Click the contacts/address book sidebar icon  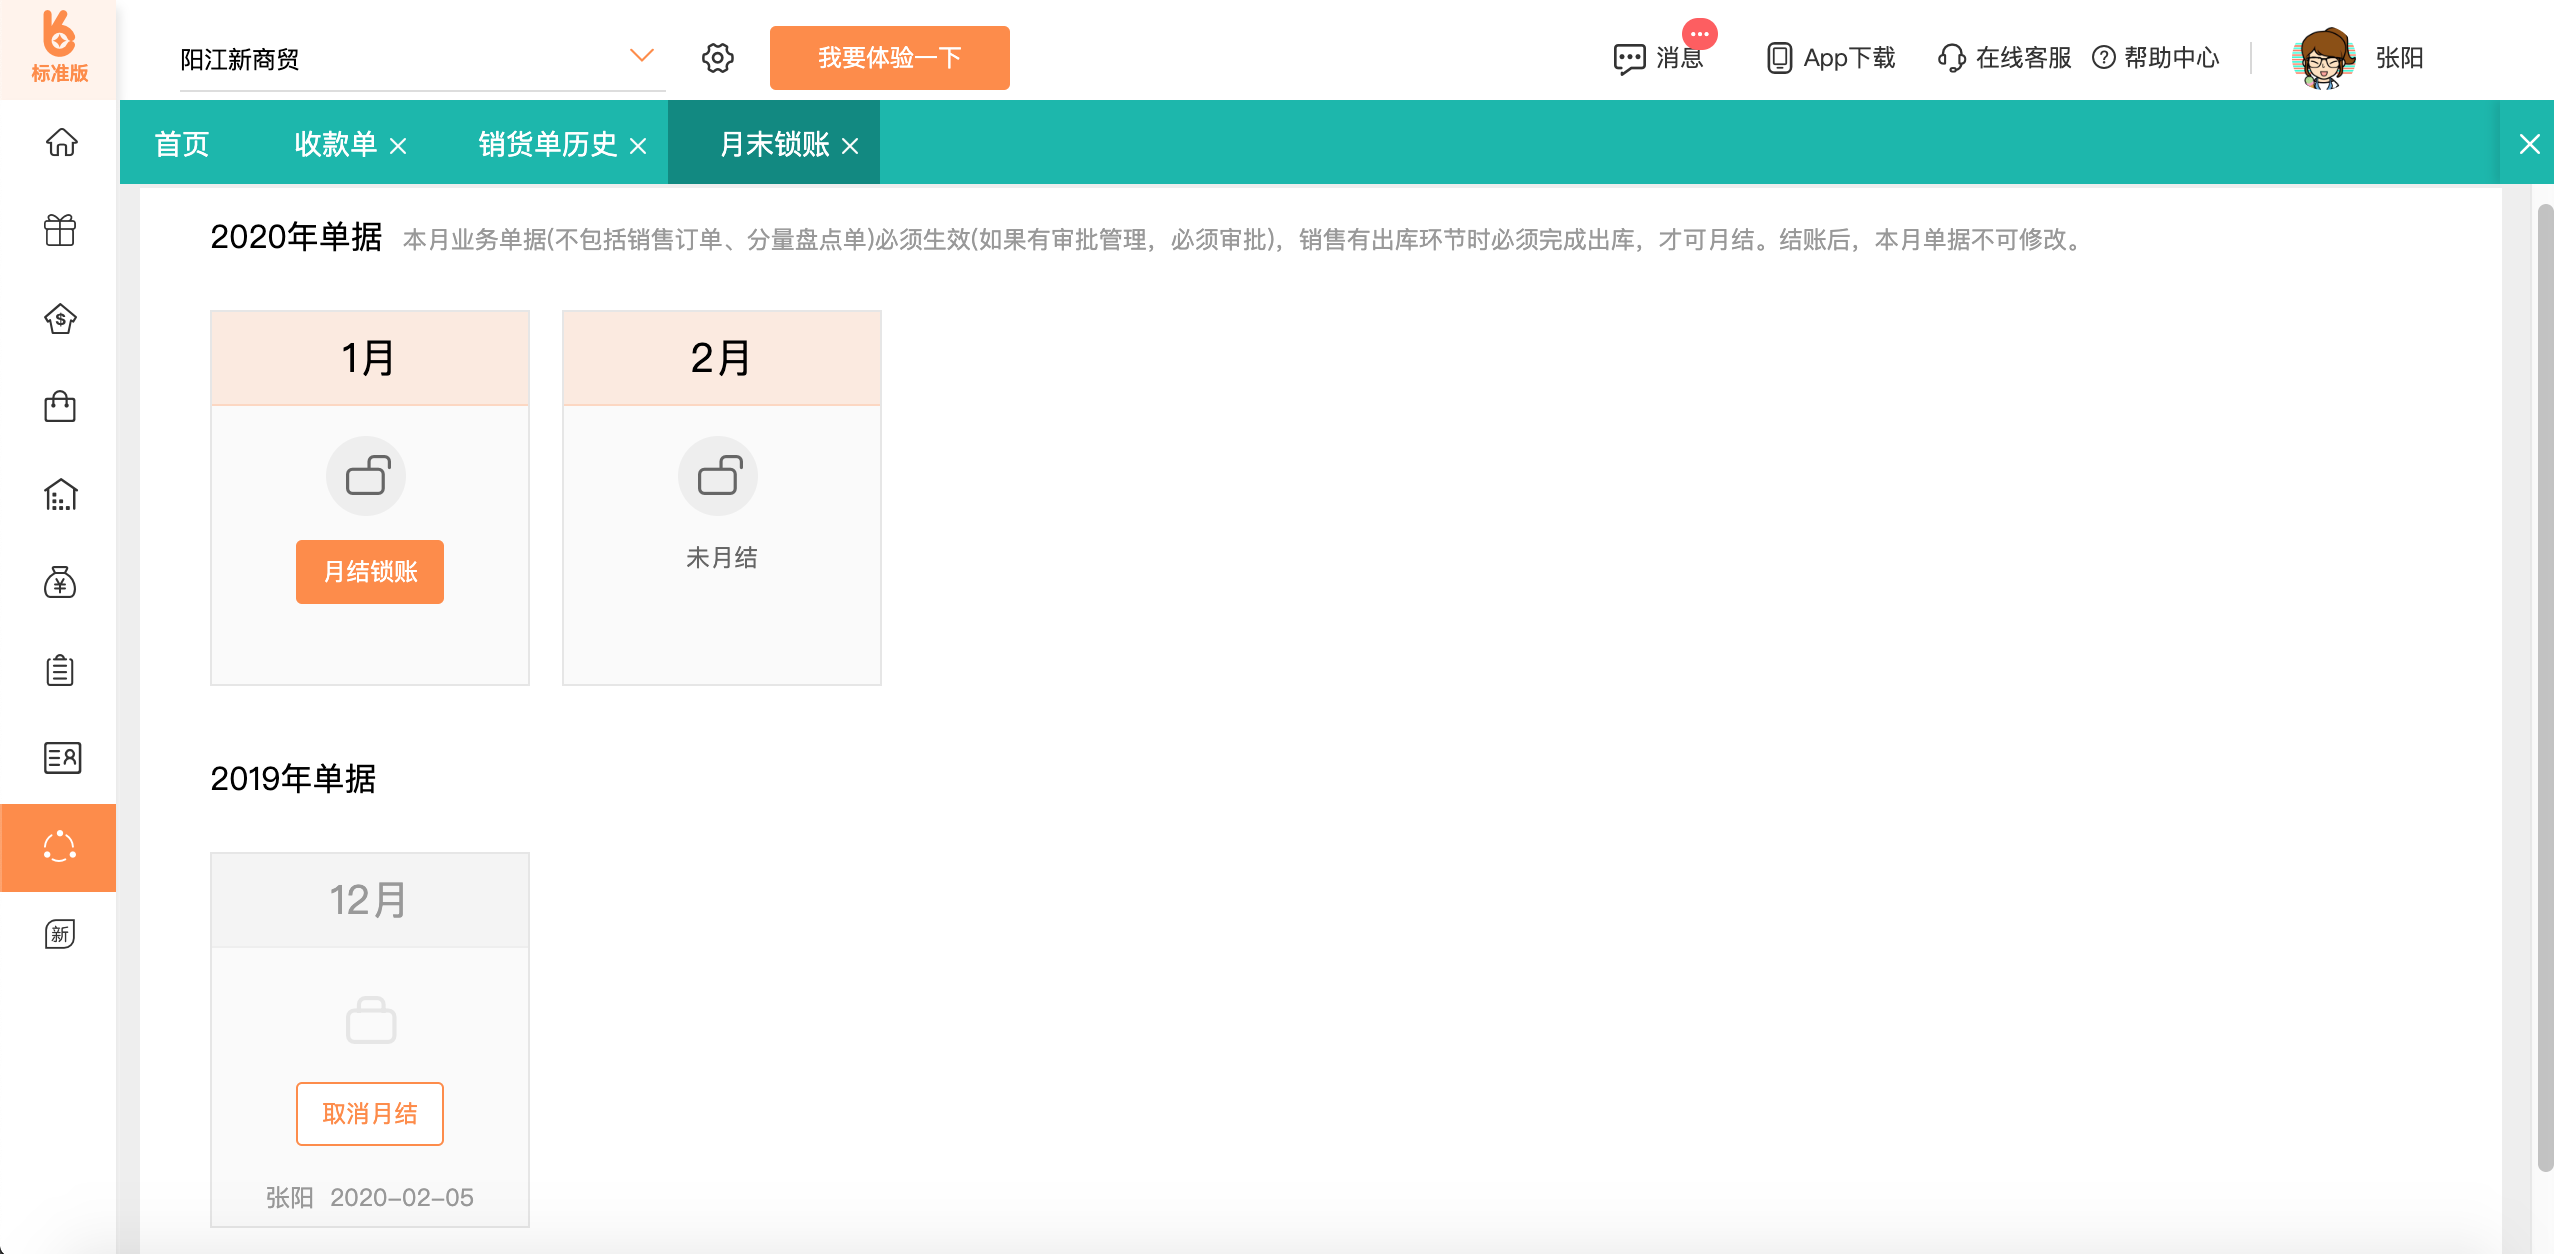(x=60, y=757)
